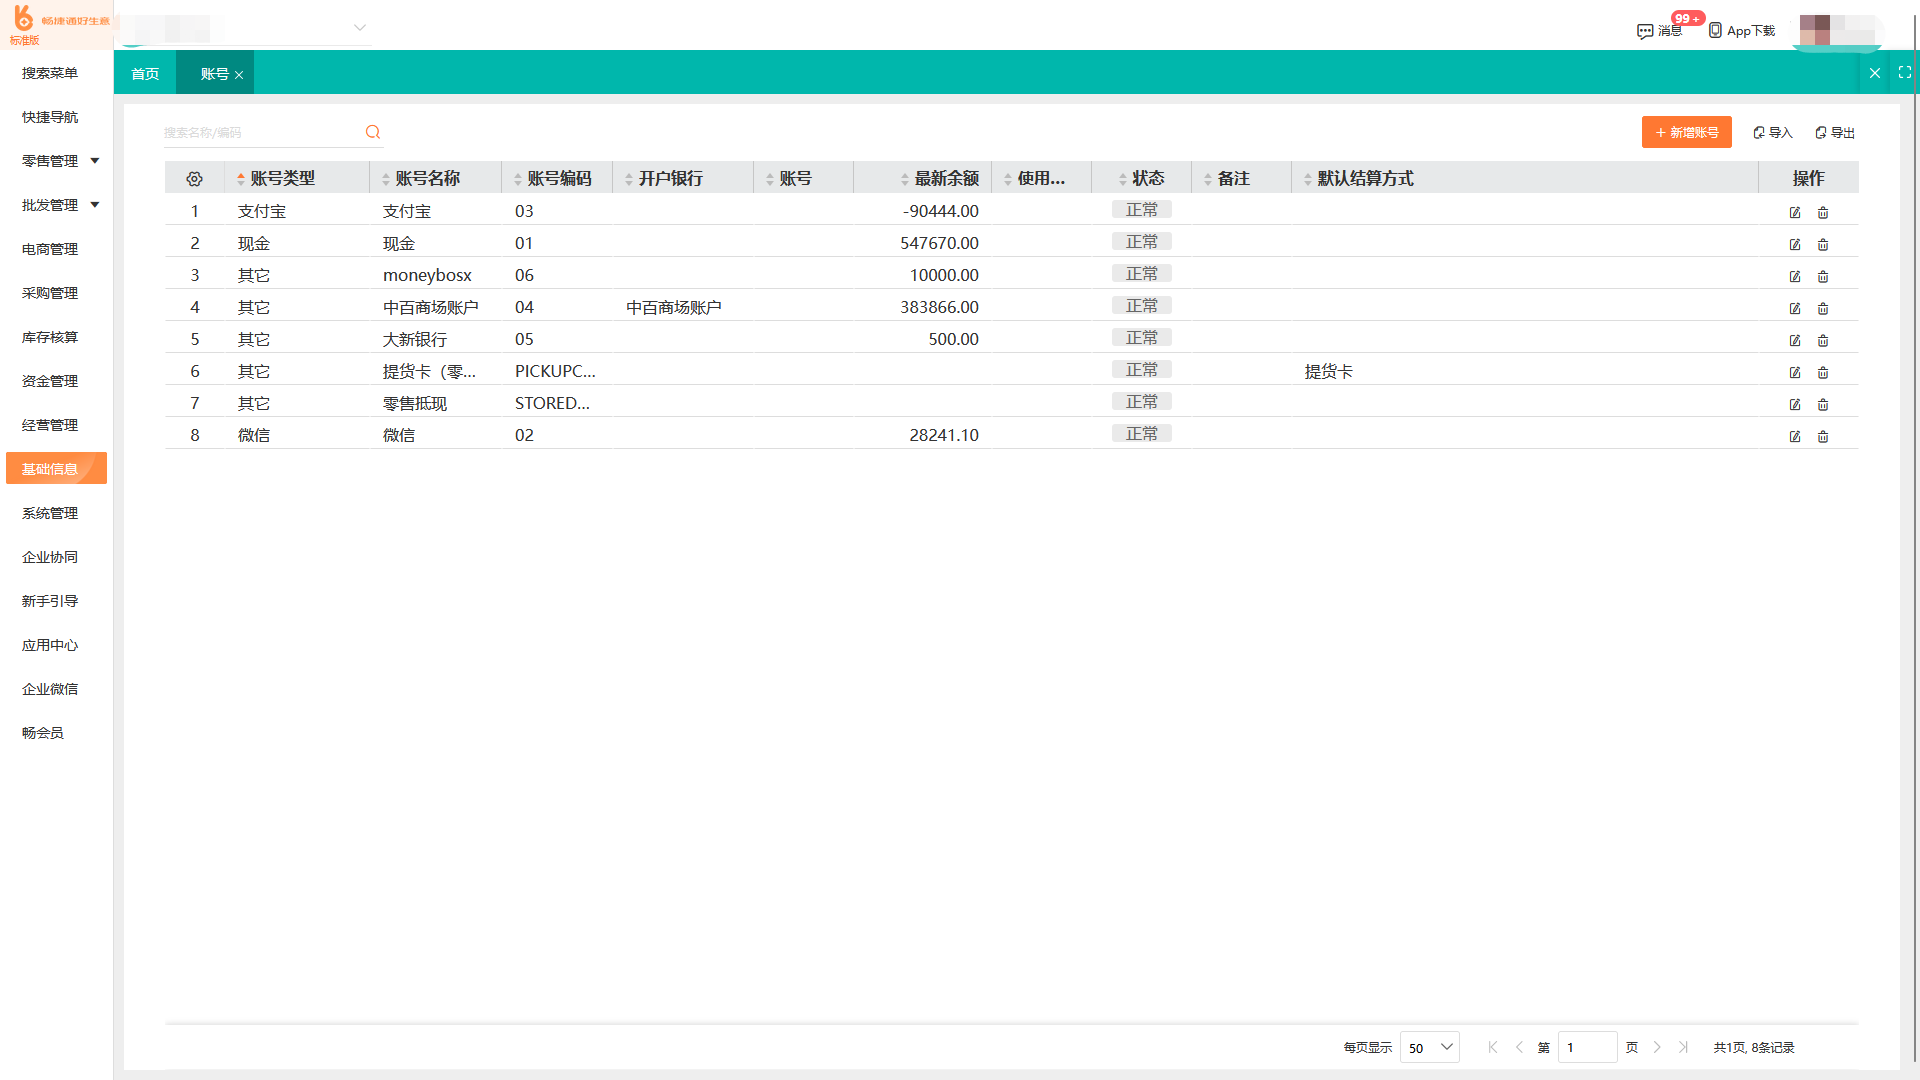This screenshot has width=1920, height=1080.
Task: Click the edit icon for 微信 account
Action: click(x=1795, y=435)
